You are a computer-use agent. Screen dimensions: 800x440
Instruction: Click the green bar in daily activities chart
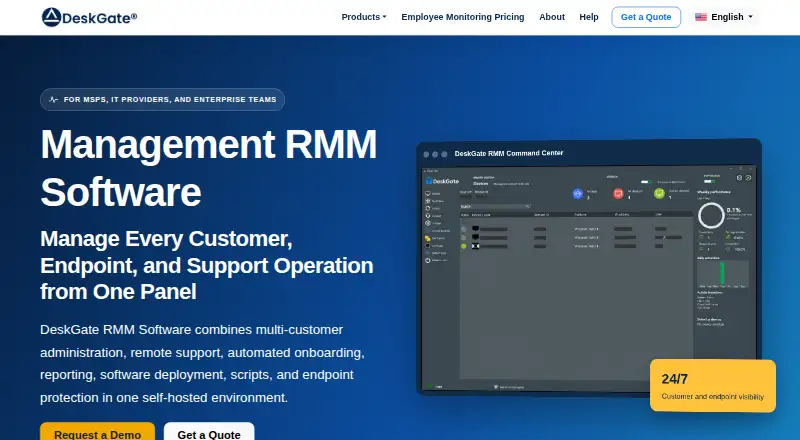[722, 273]
